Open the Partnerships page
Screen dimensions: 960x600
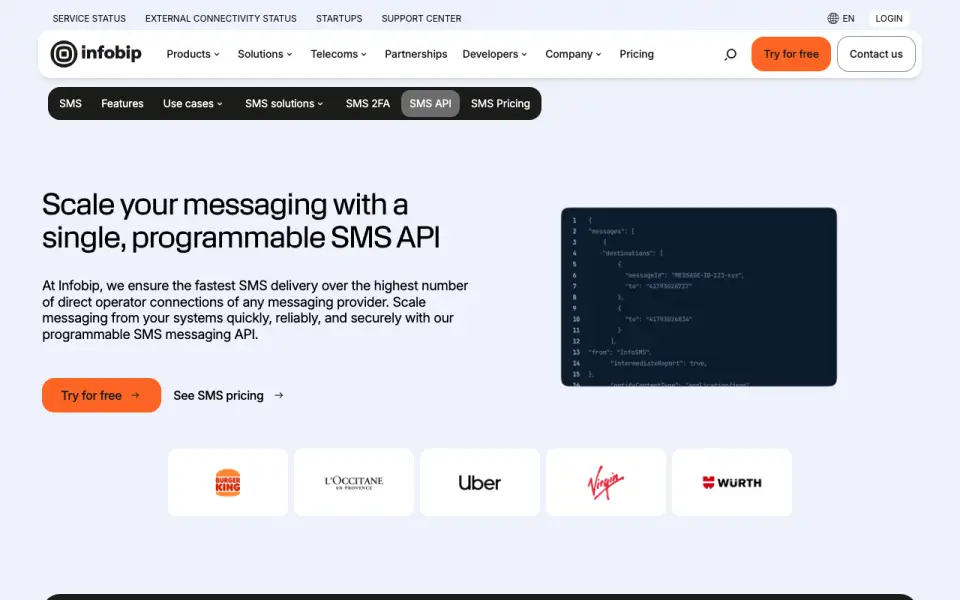(x=416, y=54)
